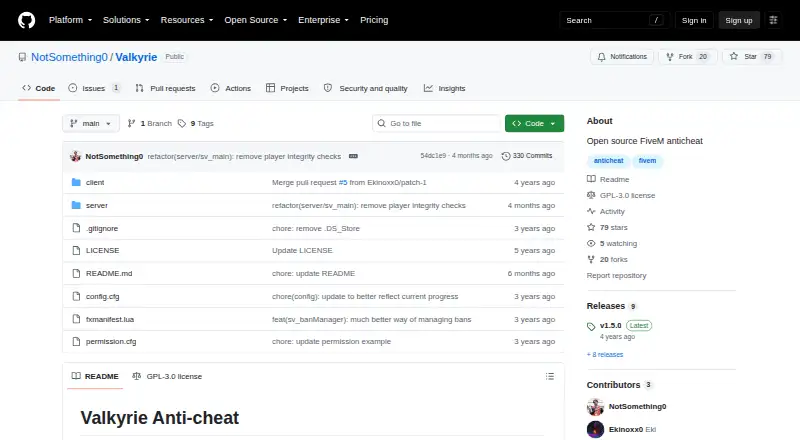Screen dimensions: 800x440
Task: Expand the green Code dropdown
Action: [534, 124]
